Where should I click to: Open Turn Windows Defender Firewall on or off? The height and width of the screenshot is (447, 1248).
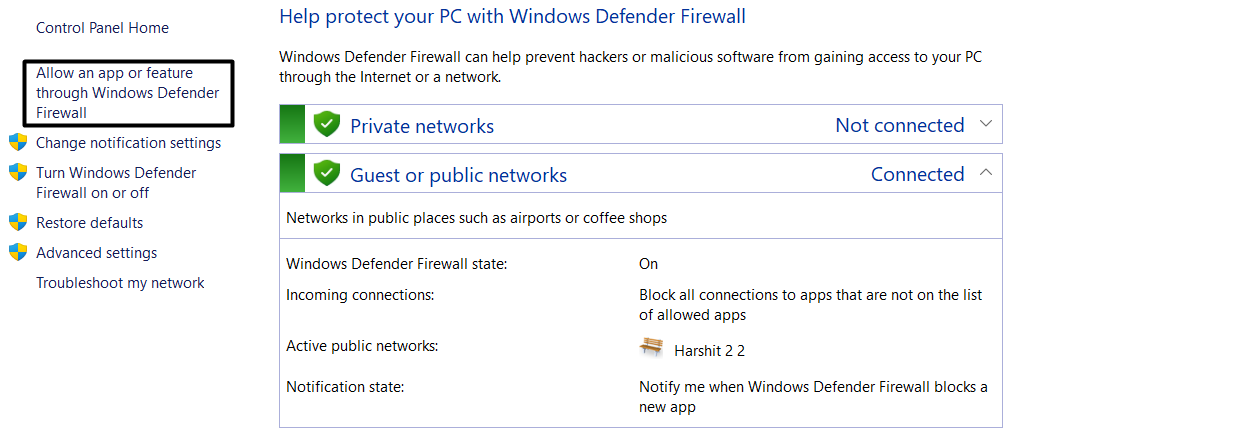click(116, 182)
